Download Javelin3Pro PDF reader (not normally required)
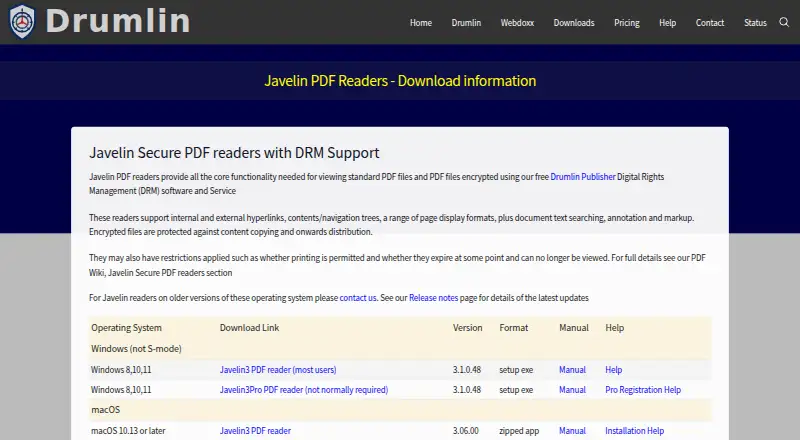The height and width of the screenshot is (440, 800). [x=304, y=389]
